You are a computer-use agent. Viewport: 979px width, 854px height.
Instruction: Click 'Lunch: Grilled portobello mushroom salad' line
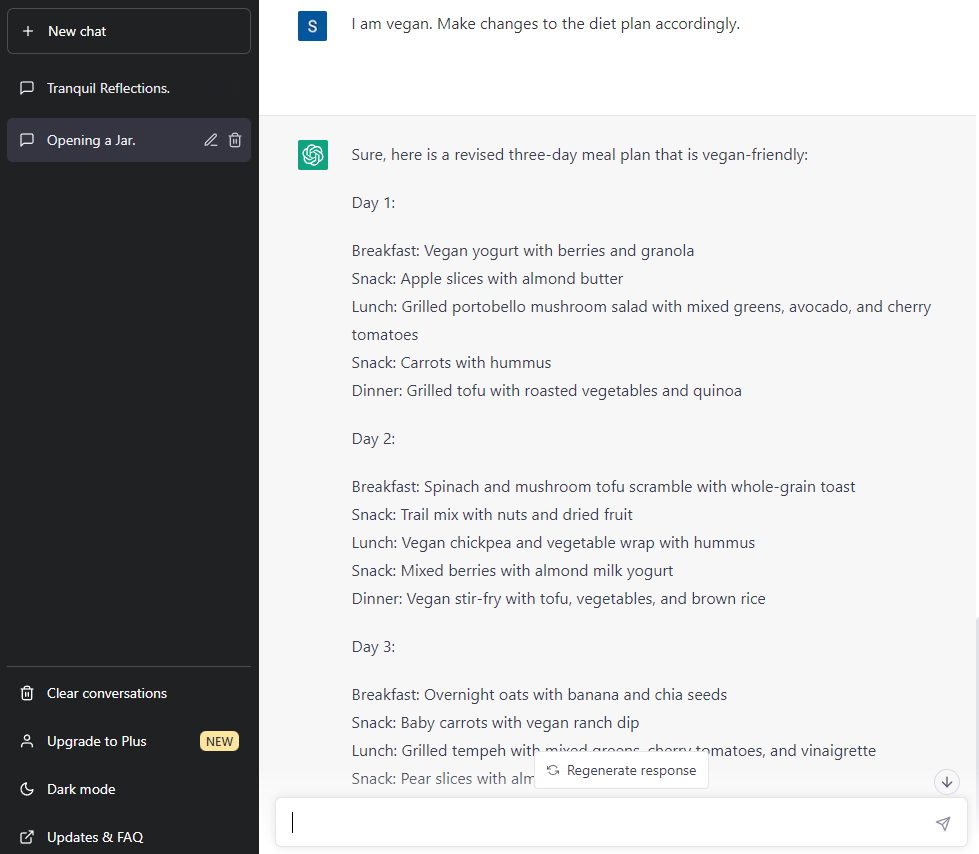pyautogui.click(x=641, y=321)
